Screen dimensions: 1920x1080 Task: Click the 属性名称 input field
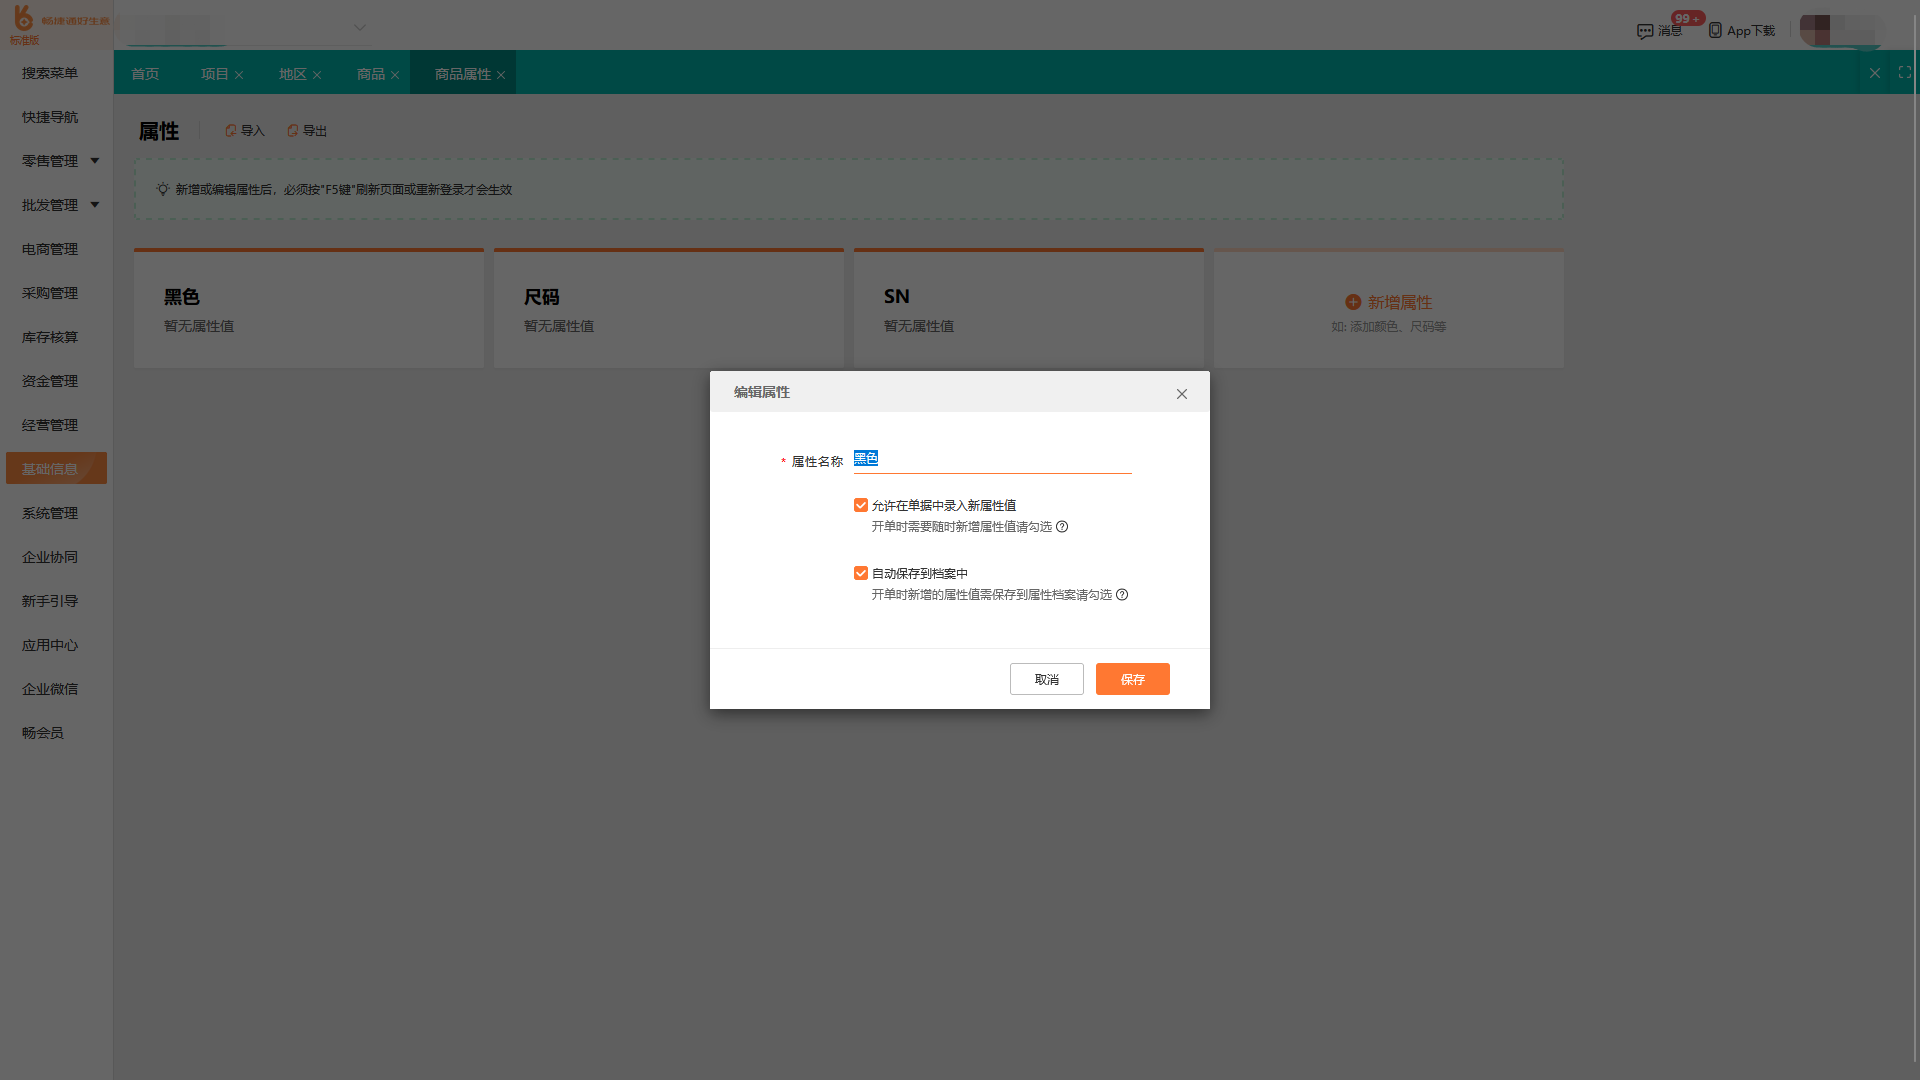(993, 458)
